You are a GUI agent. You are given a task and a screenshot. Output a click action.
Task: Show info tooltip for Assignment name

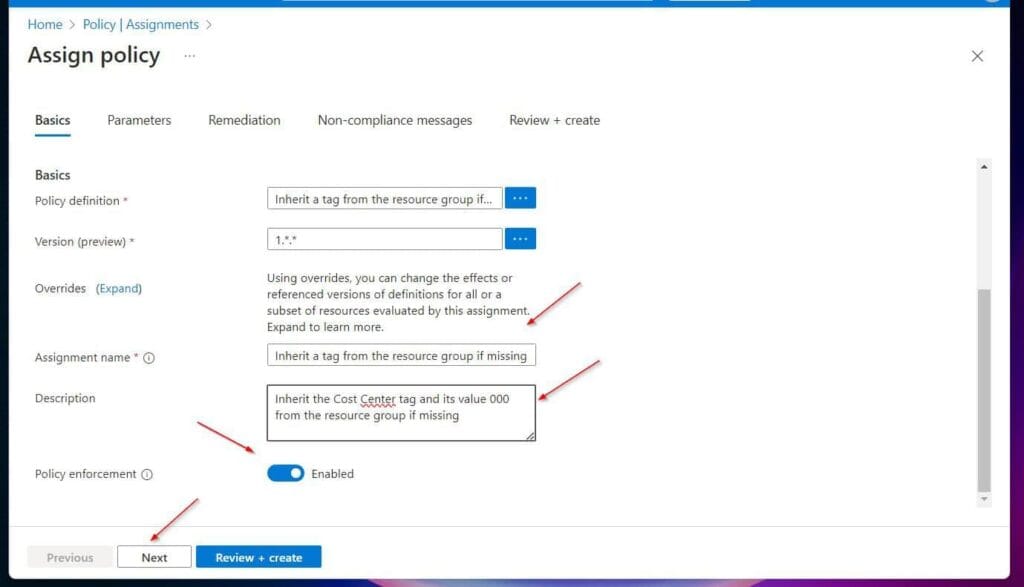[x=149, y=358]
